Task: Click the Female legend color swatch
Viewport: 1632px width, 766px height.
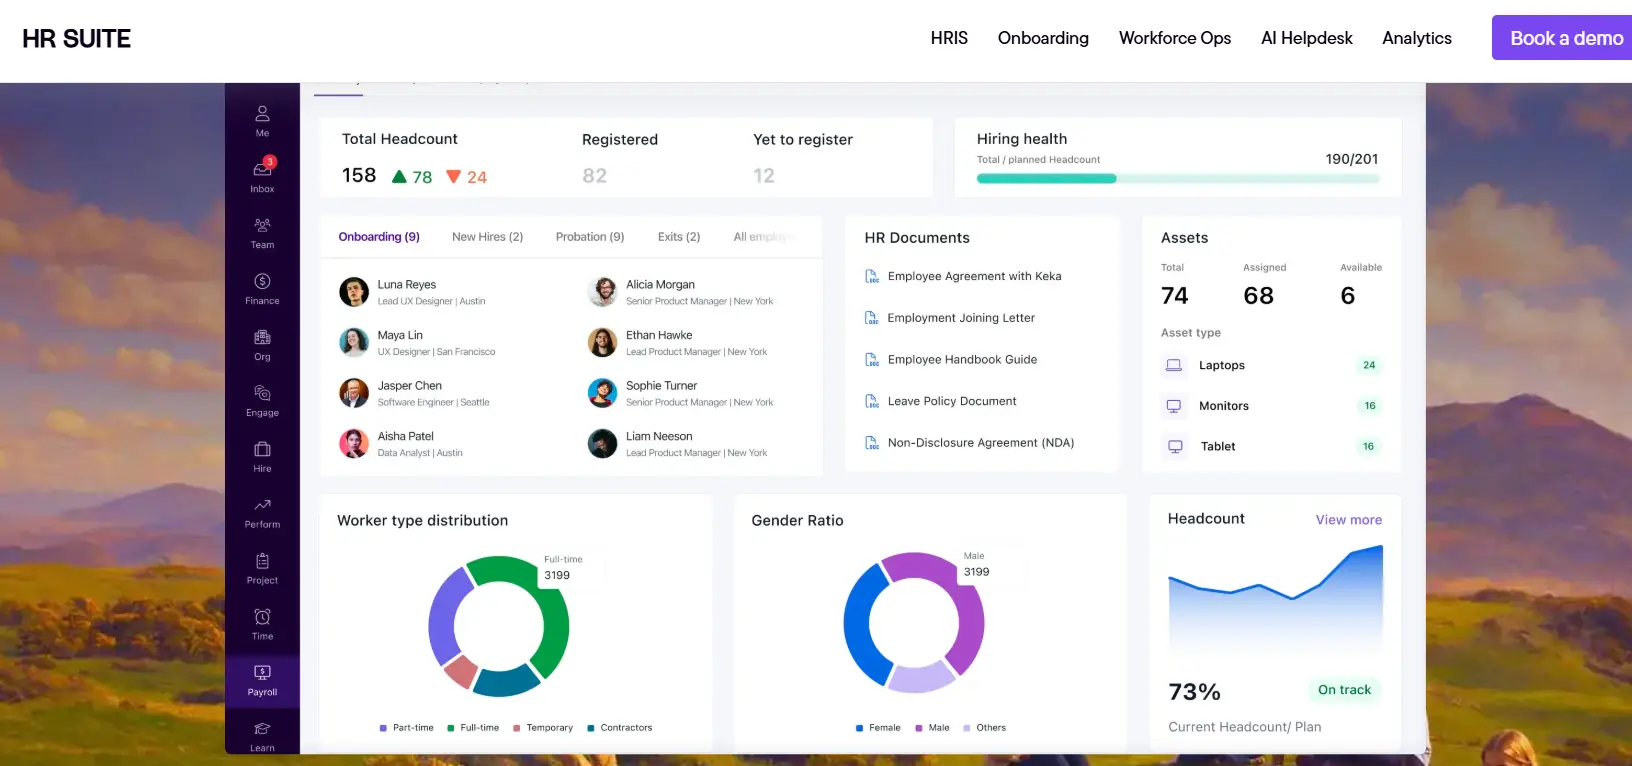Action: [x=860, y=728]
